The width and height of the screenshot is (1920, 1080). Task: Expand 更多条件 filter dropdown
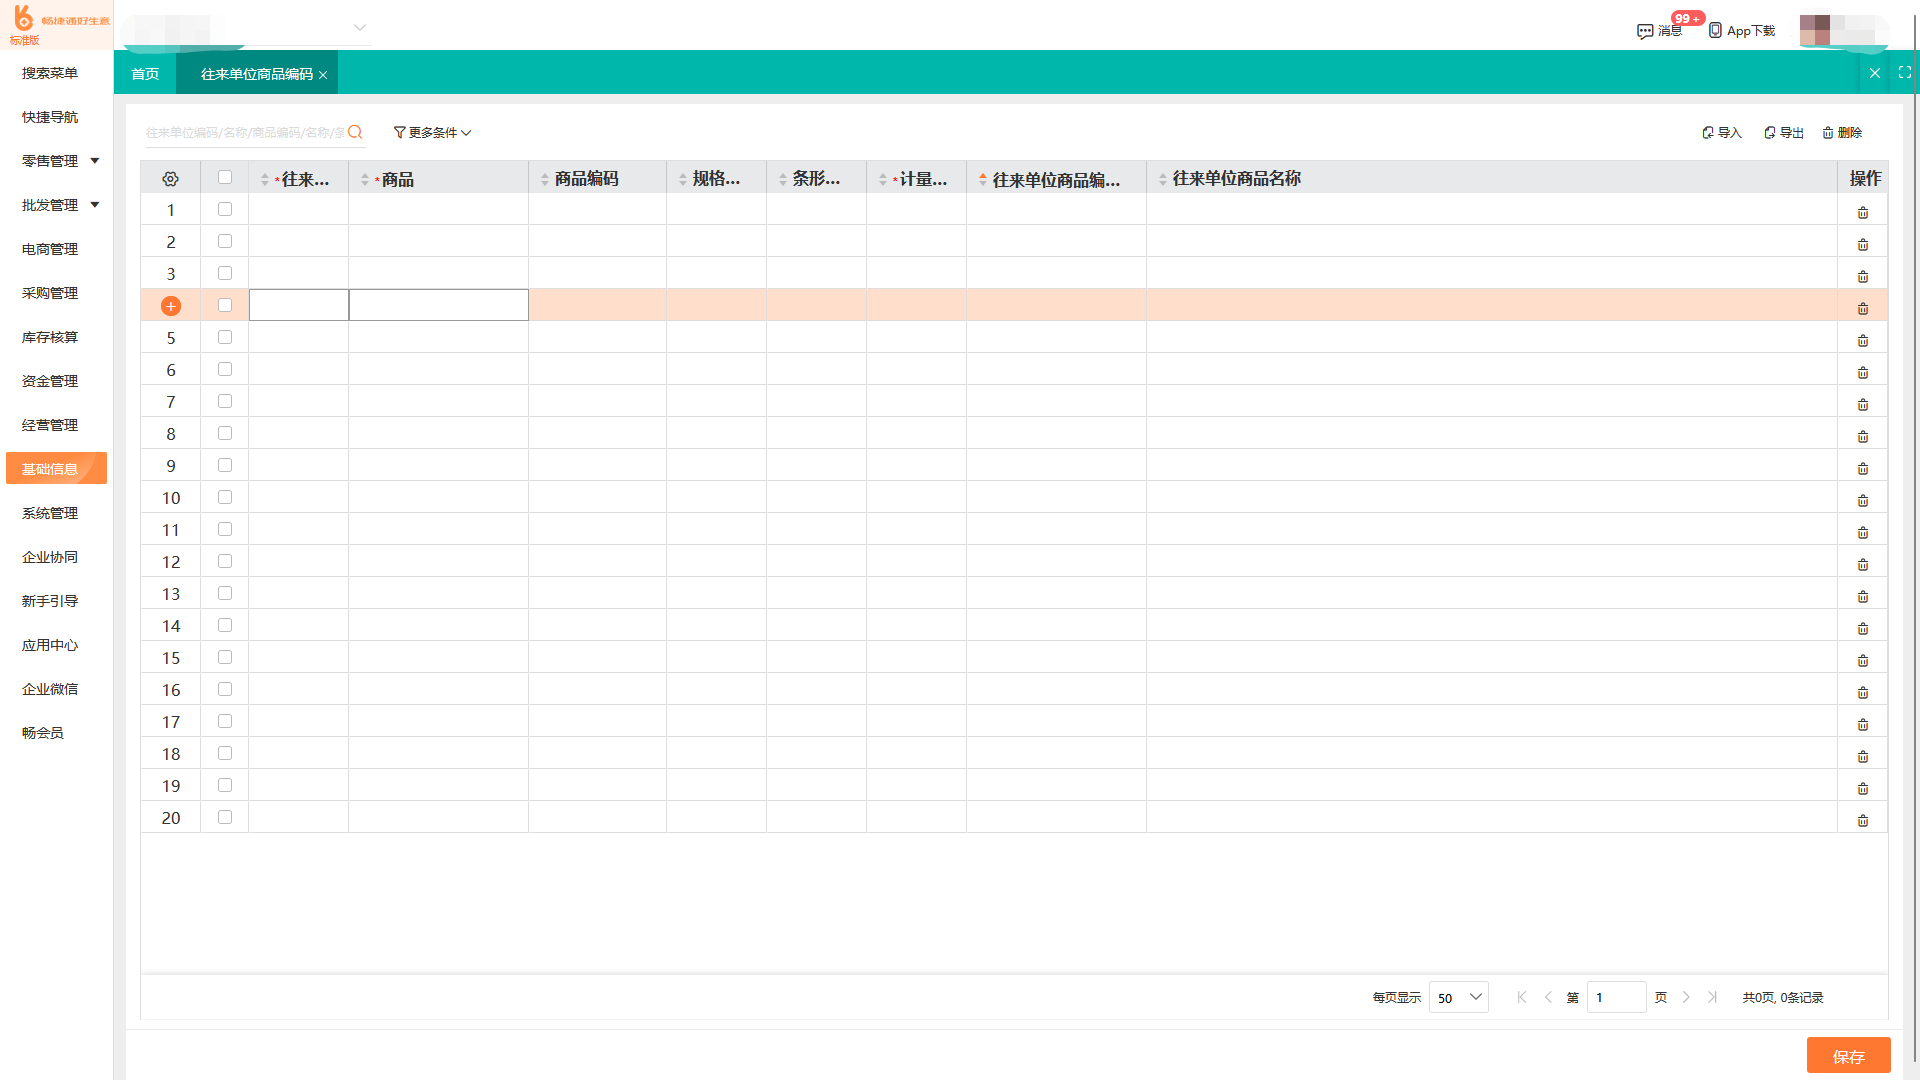coord(431,132)
